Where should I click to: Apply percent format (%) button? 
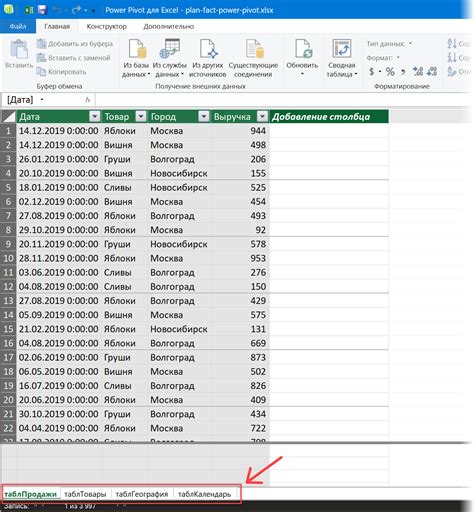pos(390,71)
